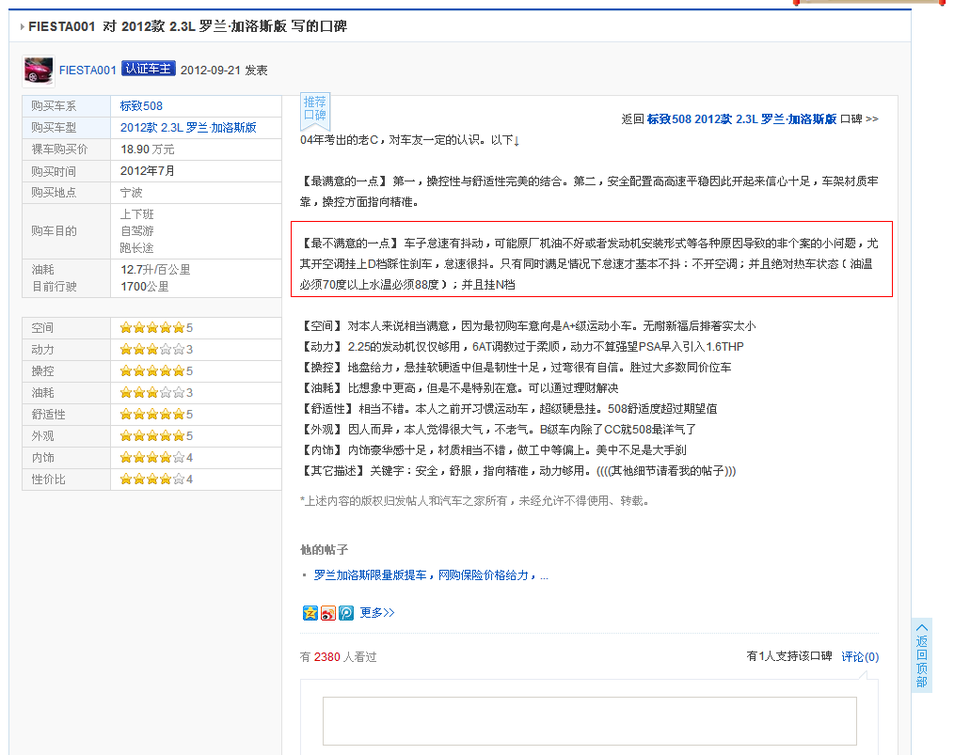Expand the 更多>> sharing options
Image resolution: width=970 pixels, height=755 pixels.
[x=375, y=612]
